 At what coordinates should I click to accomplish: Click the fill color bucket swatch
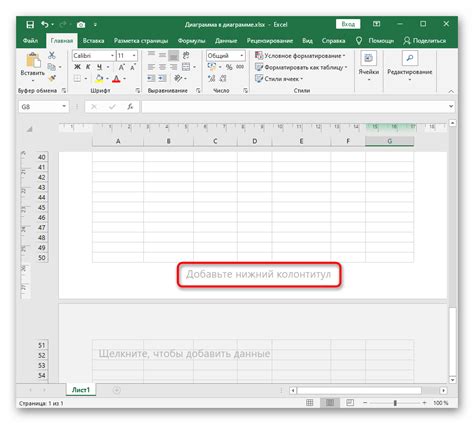click(99, 79)
